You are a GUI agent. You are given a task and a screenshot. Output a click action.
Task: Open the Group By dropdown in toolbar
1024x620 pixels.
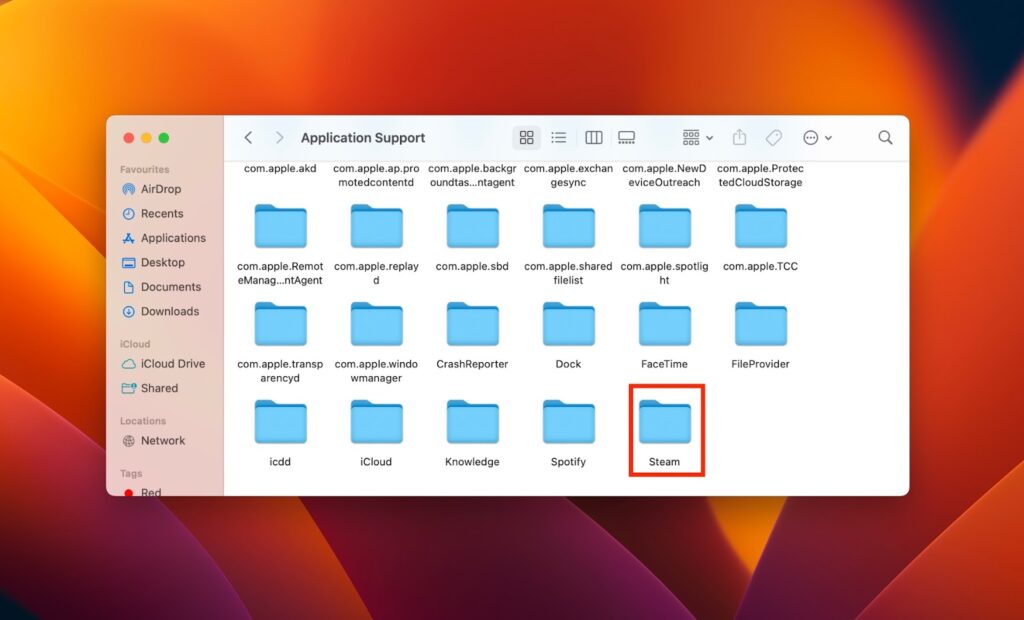point(697,138)
